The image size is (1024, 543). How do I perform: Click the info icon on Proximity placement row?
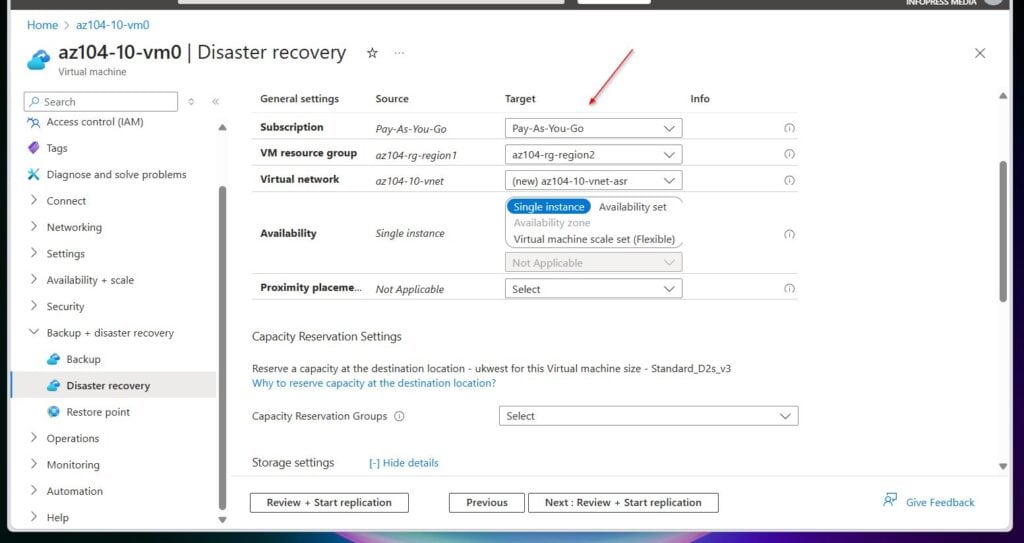789,288
